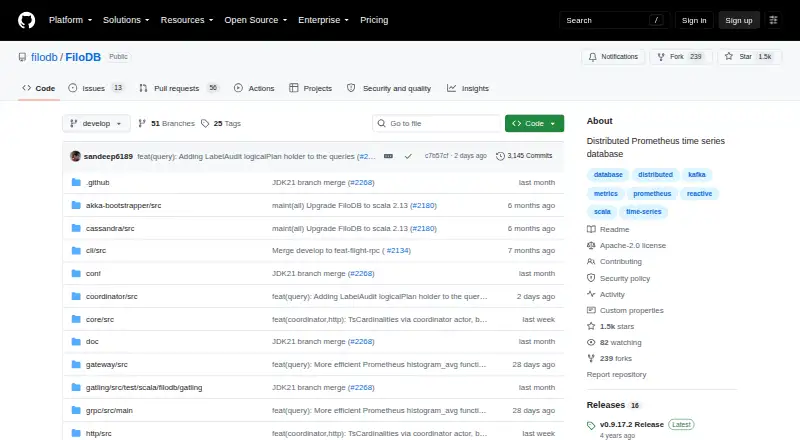The image size is (800, 440).
Task: Open the Contributing link
Action: click(621, 261)
